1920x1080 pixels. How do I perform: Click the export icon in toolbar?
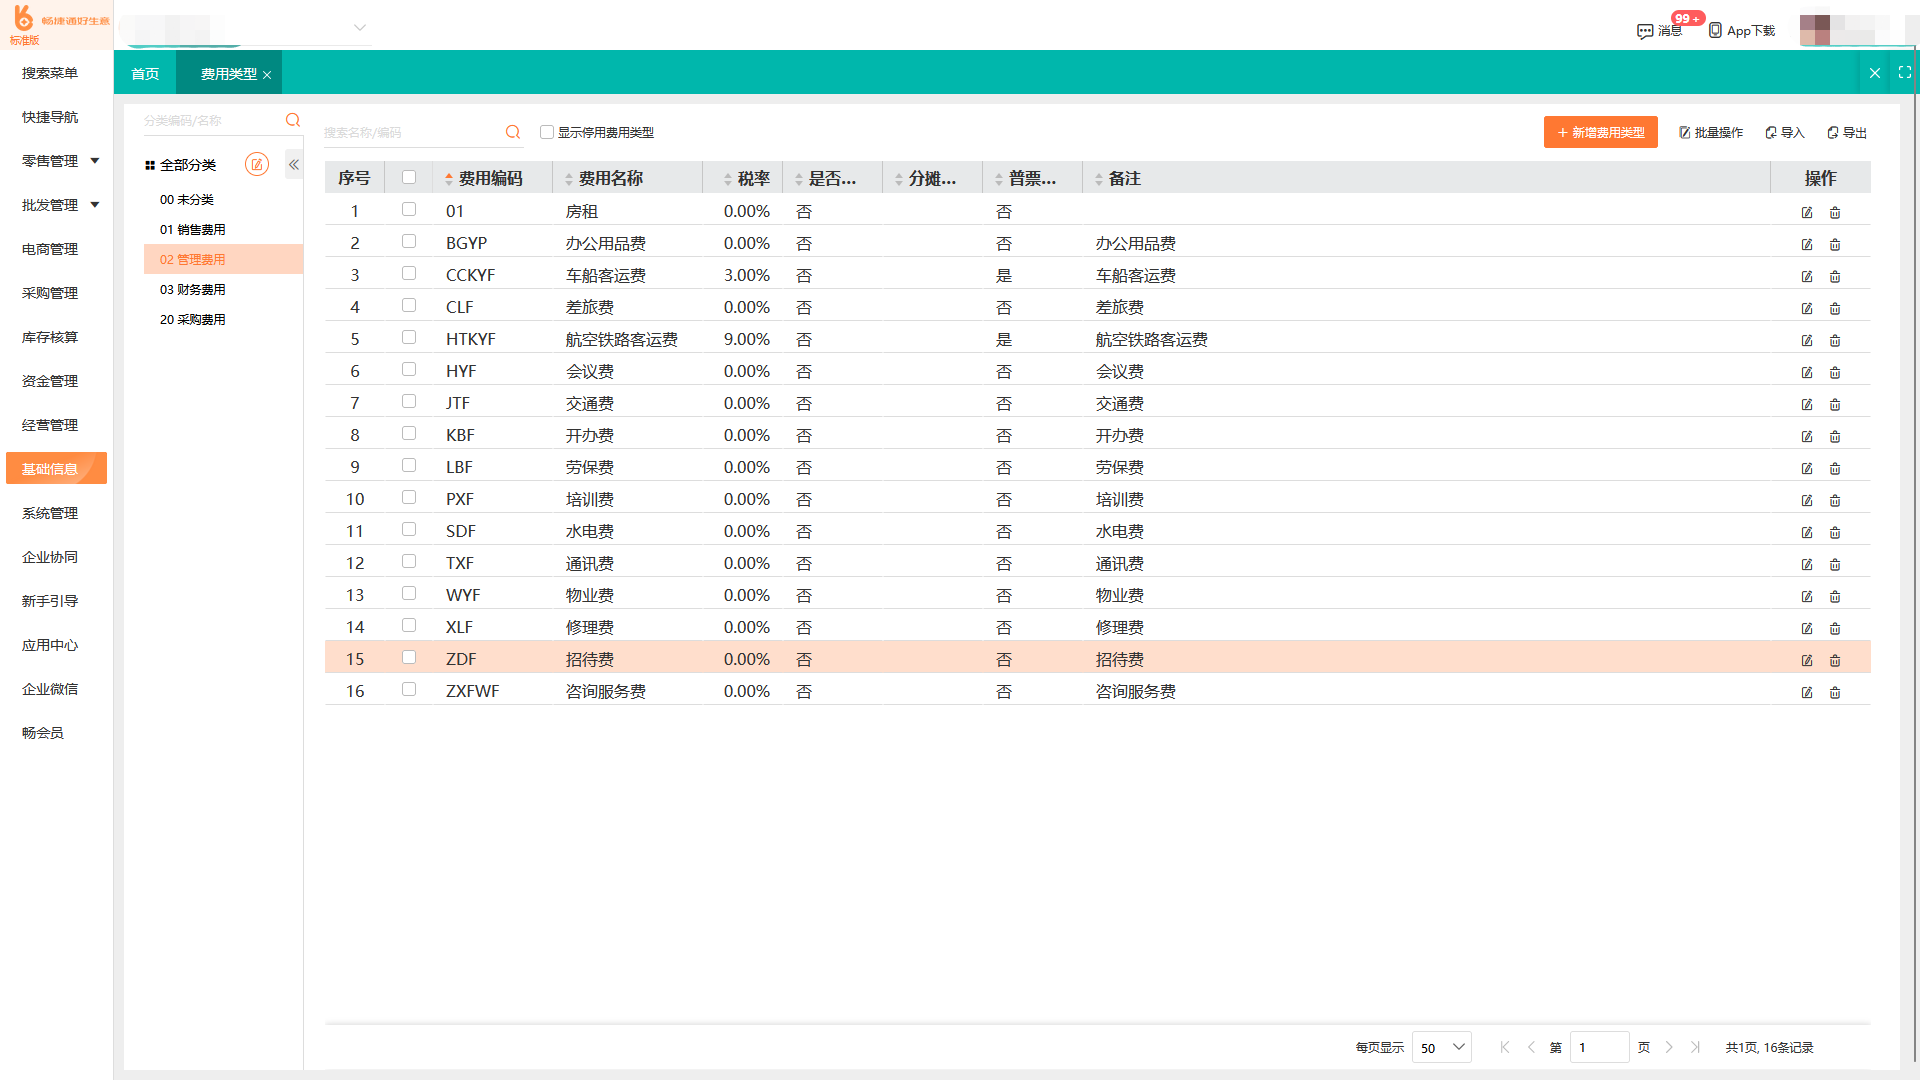(1847, 131)
